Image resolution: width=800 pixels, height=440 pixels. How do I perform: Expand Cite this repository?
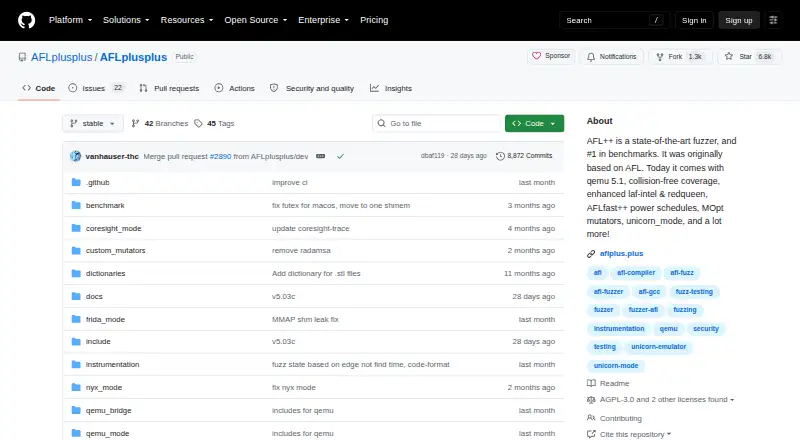(635, 434)
